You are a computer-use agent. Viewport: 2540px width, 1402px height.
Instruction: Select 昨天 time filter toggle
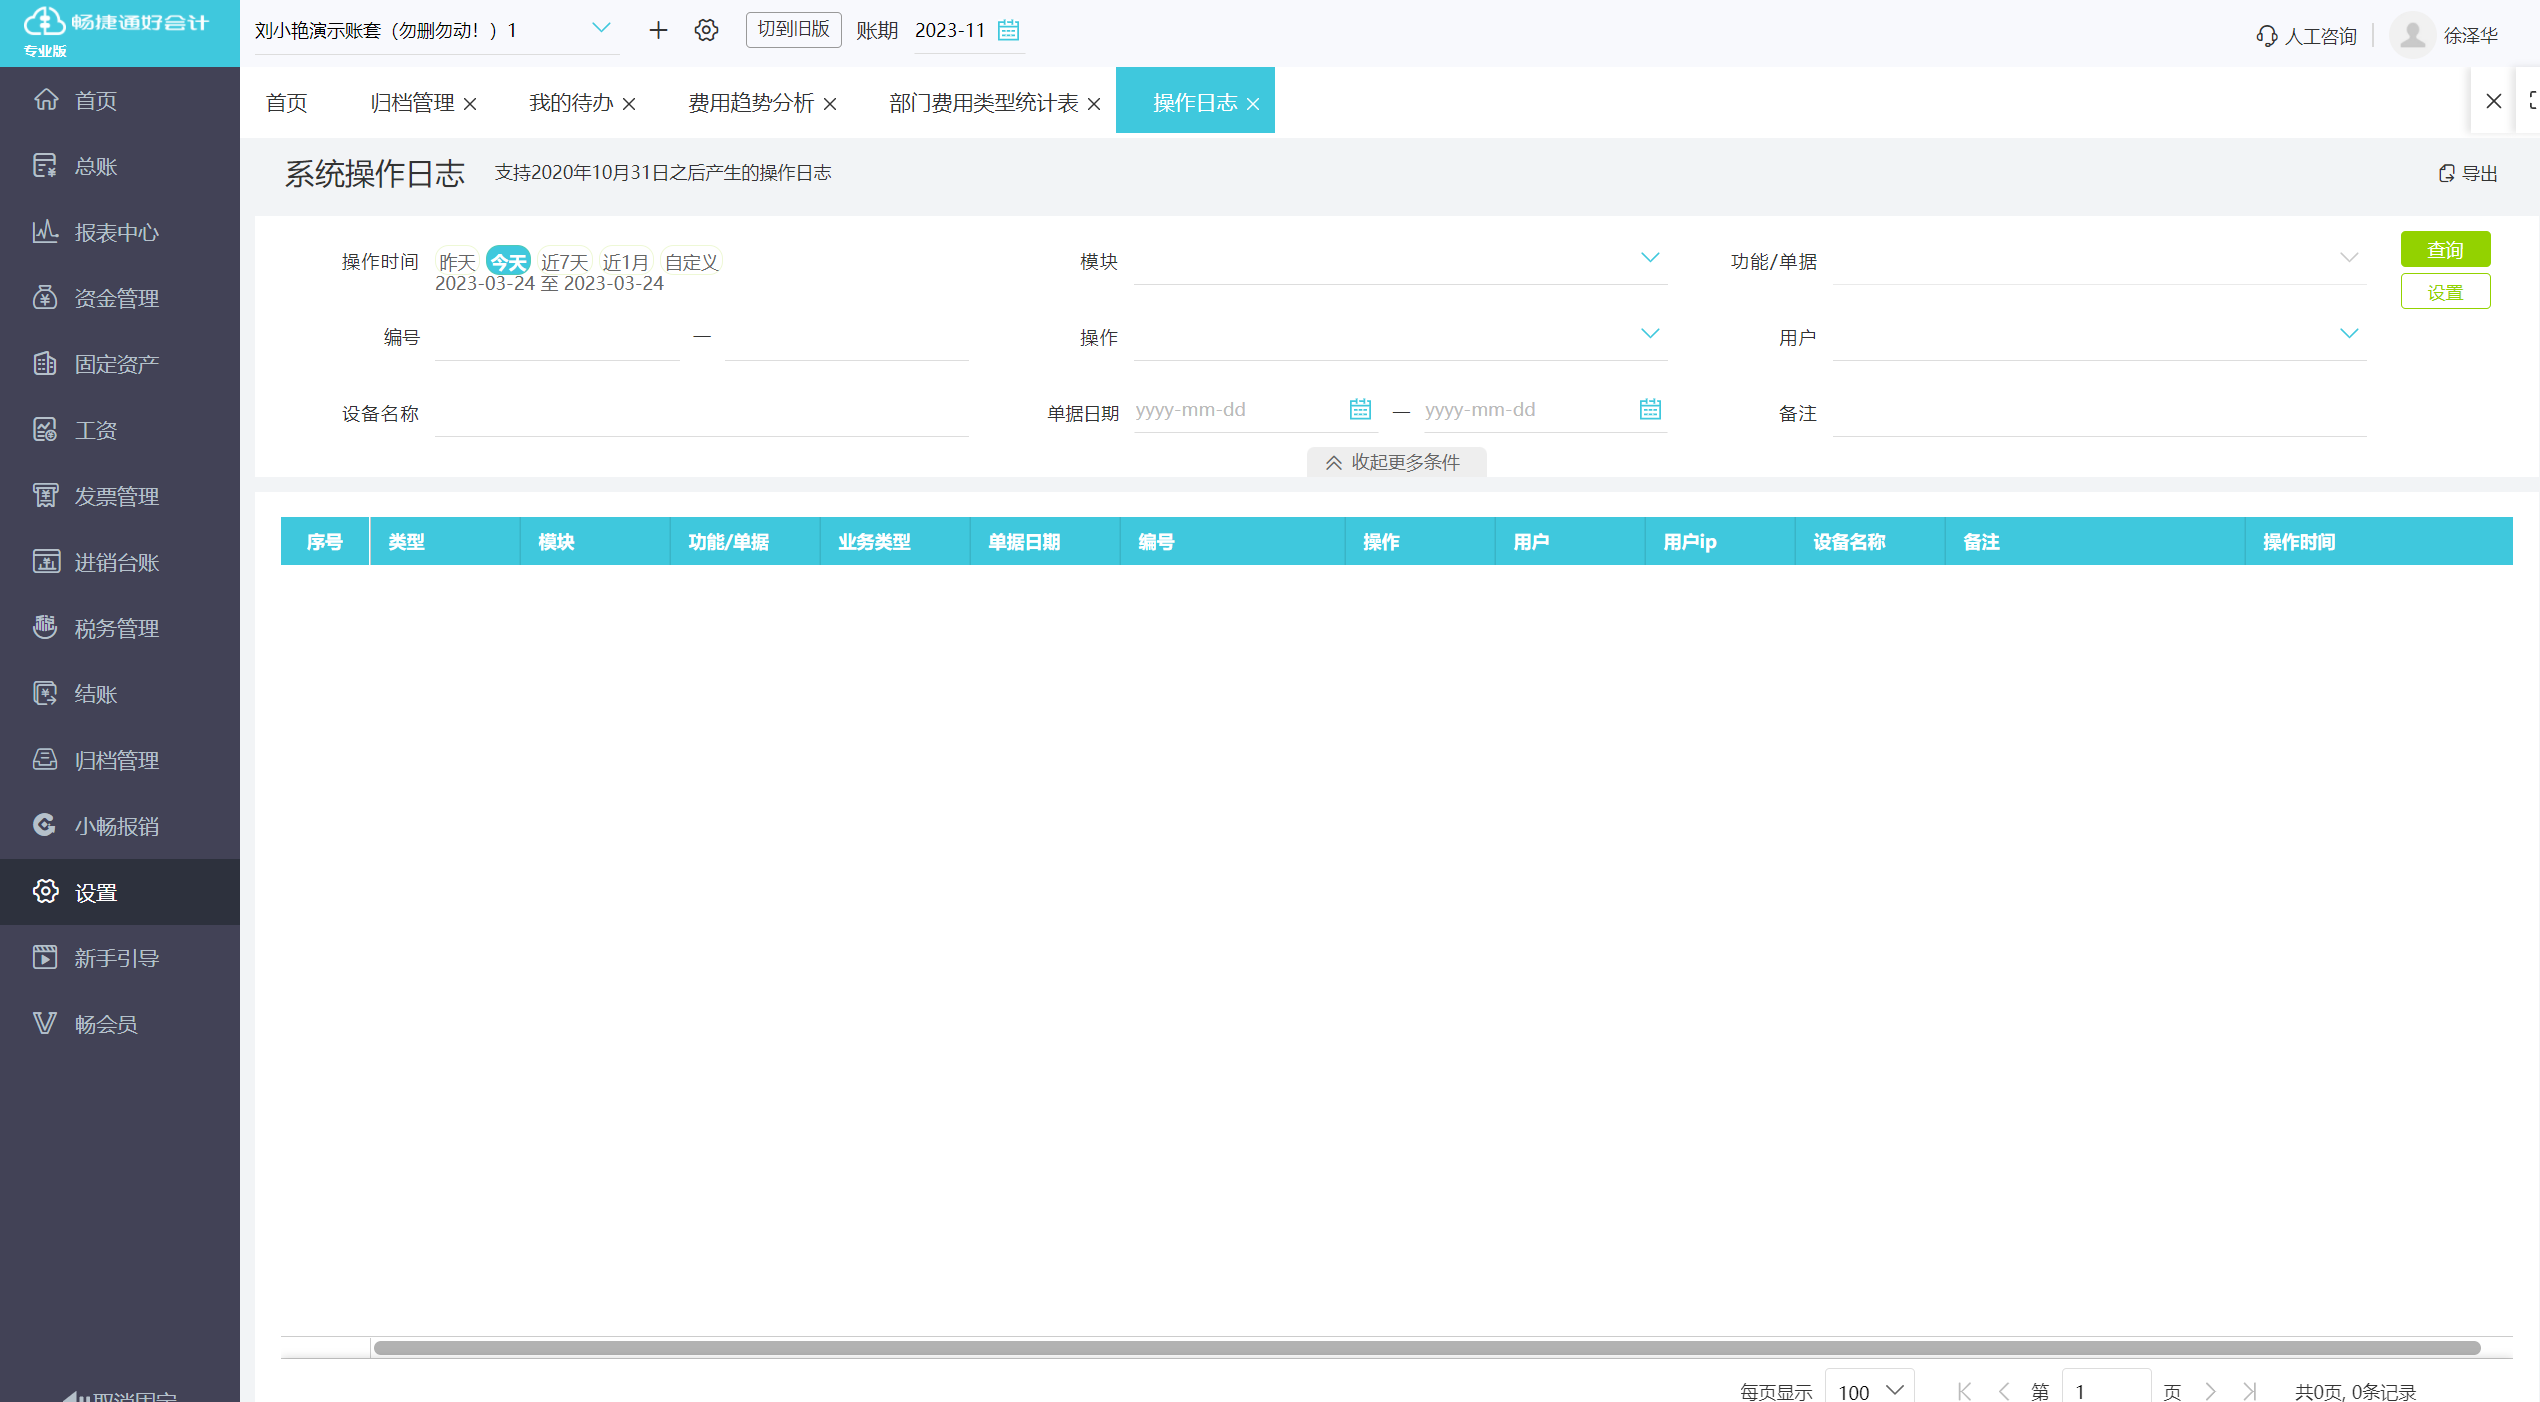click(x=456, y=261)
